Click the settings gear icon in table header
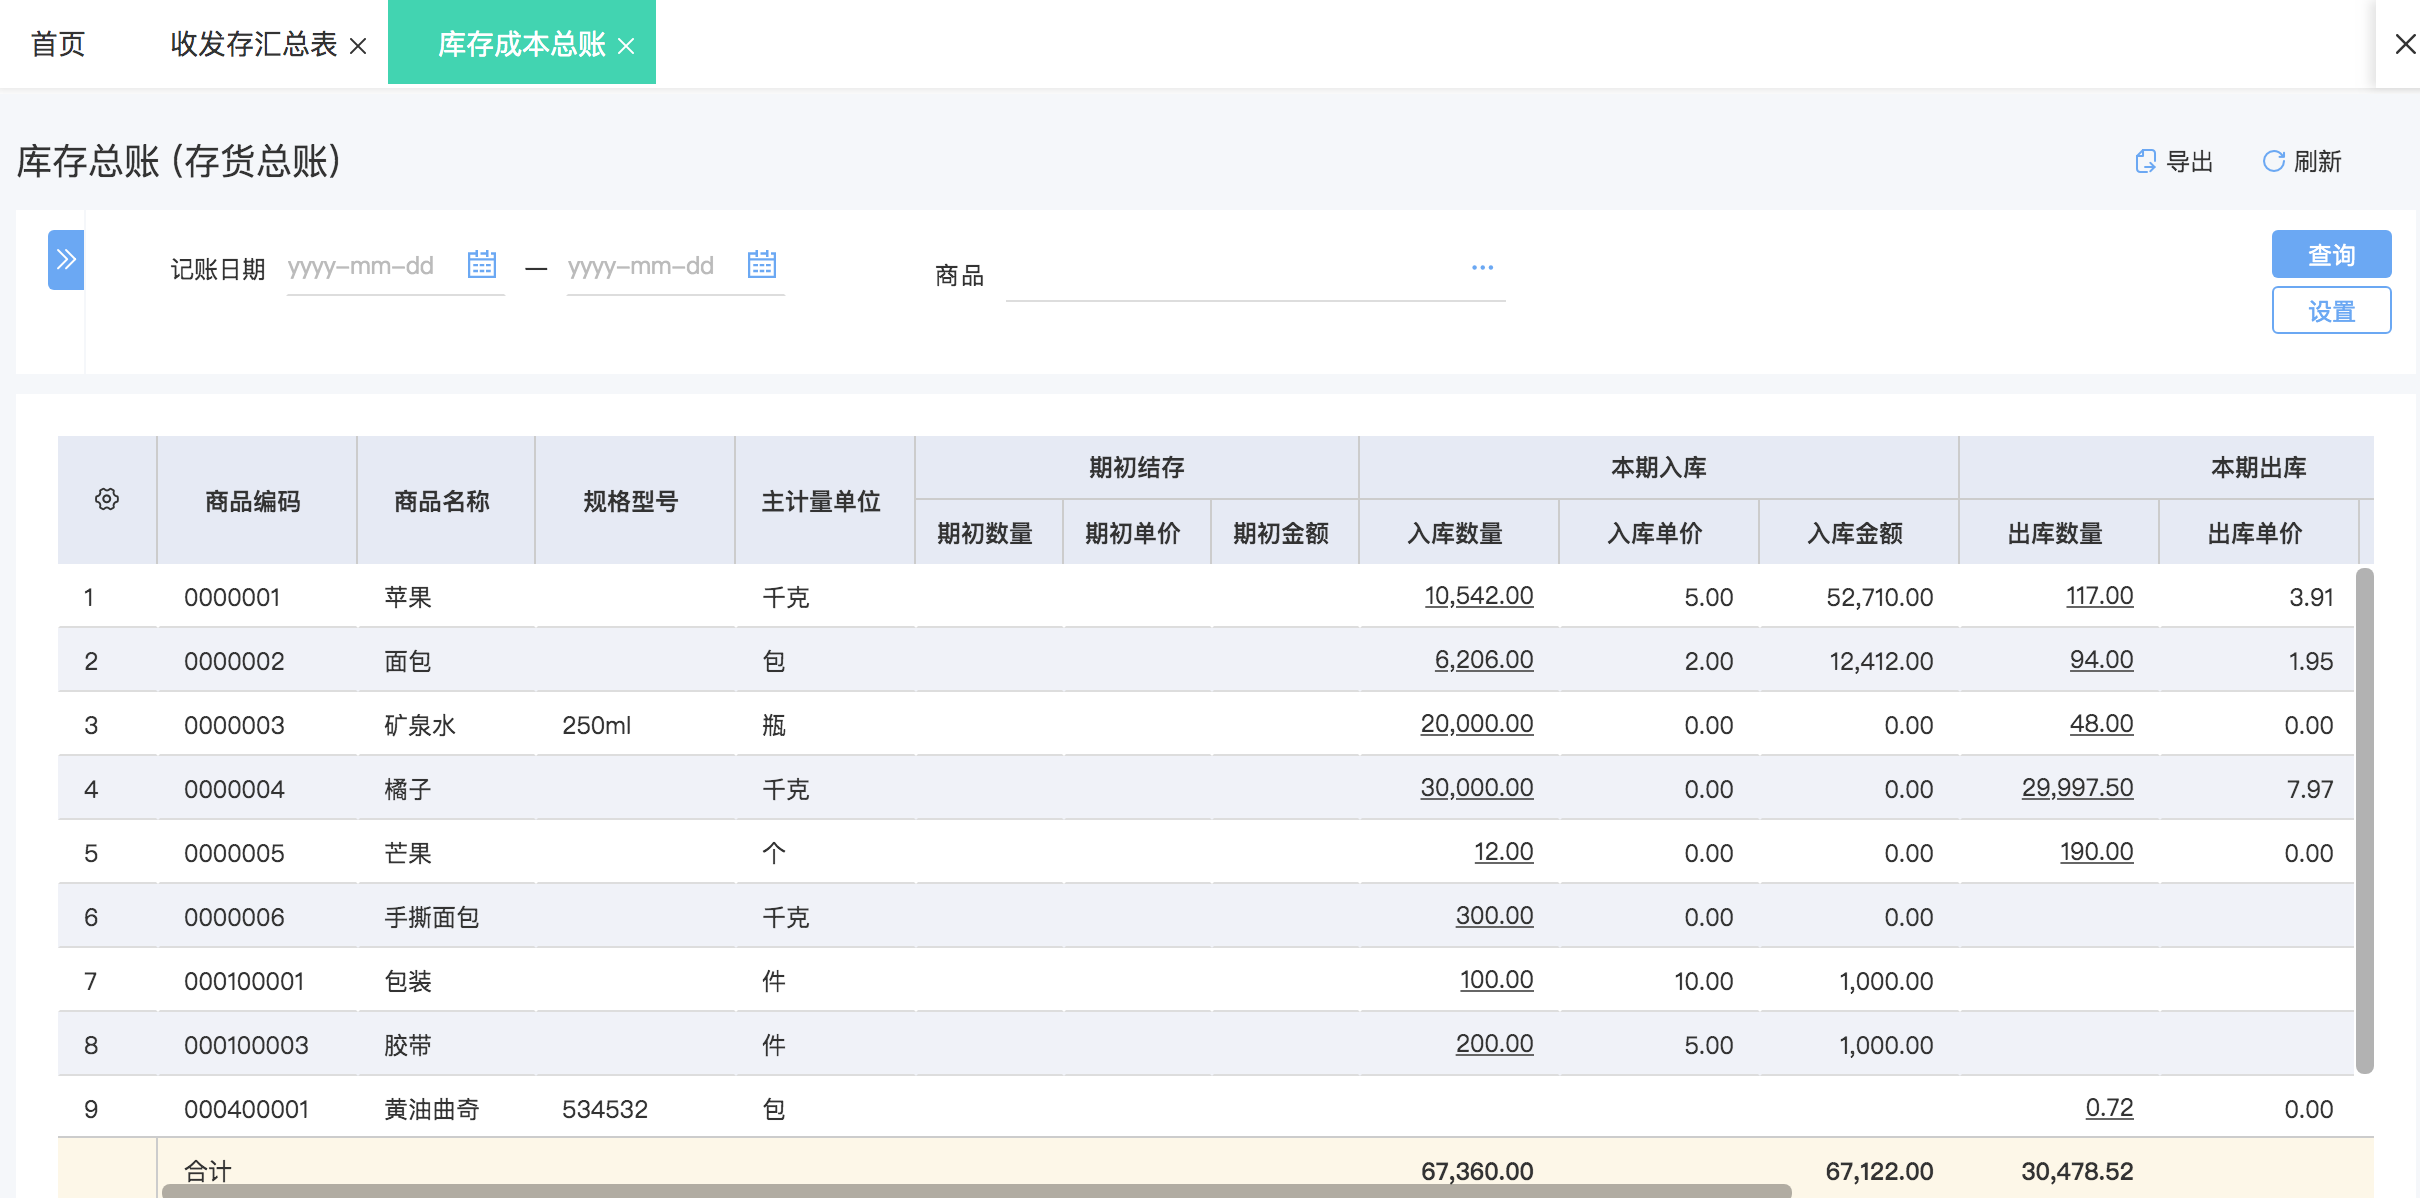 point(103,499)
